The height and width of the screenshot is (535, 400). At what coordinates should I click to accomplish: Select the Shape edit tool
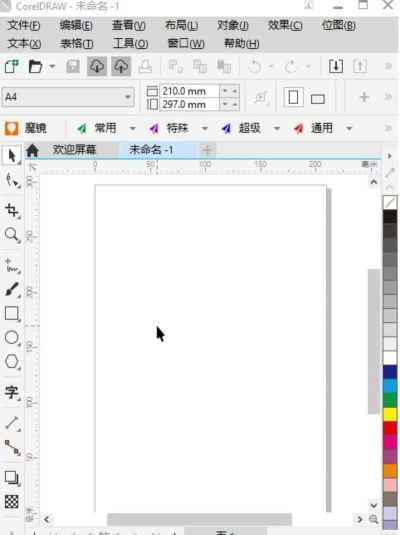pyautogui.click(x=12, y=180)
